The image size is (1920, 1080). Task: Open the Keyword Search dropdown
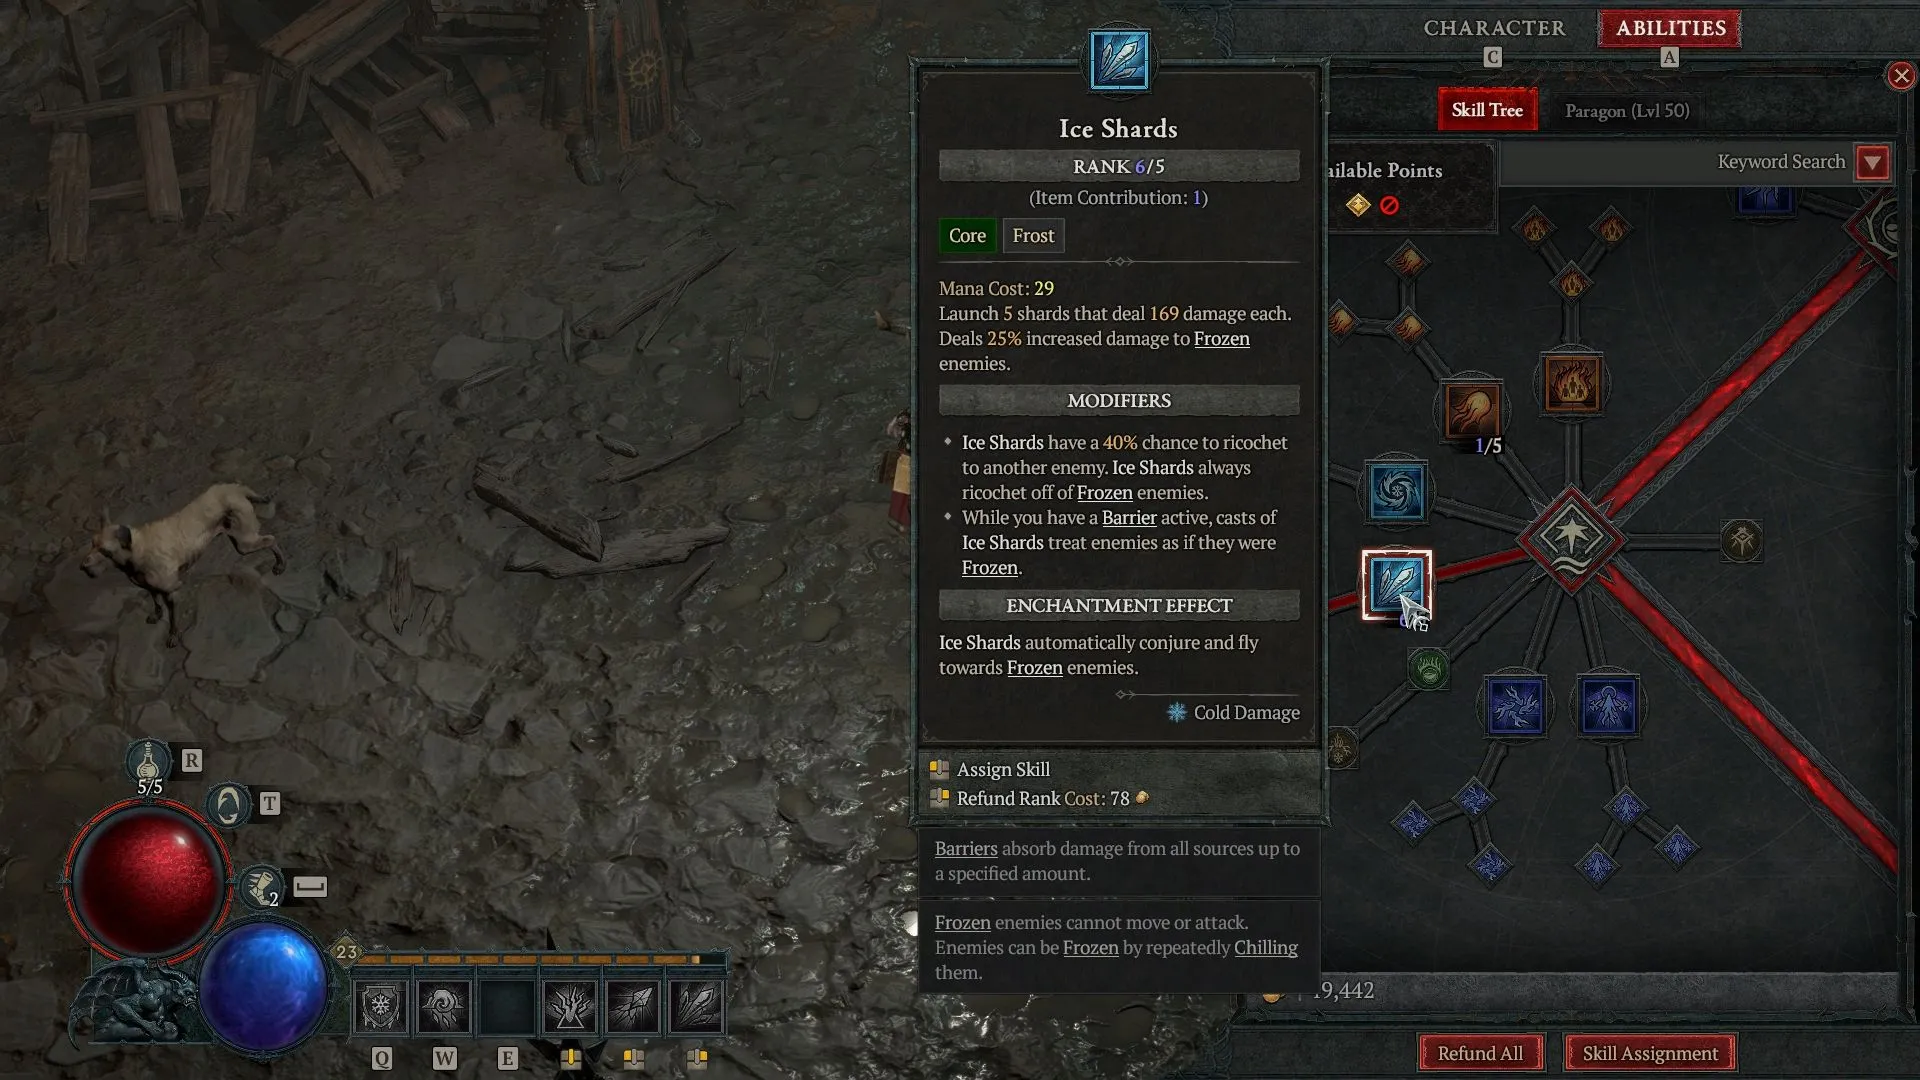click(x=1876, y=161)
